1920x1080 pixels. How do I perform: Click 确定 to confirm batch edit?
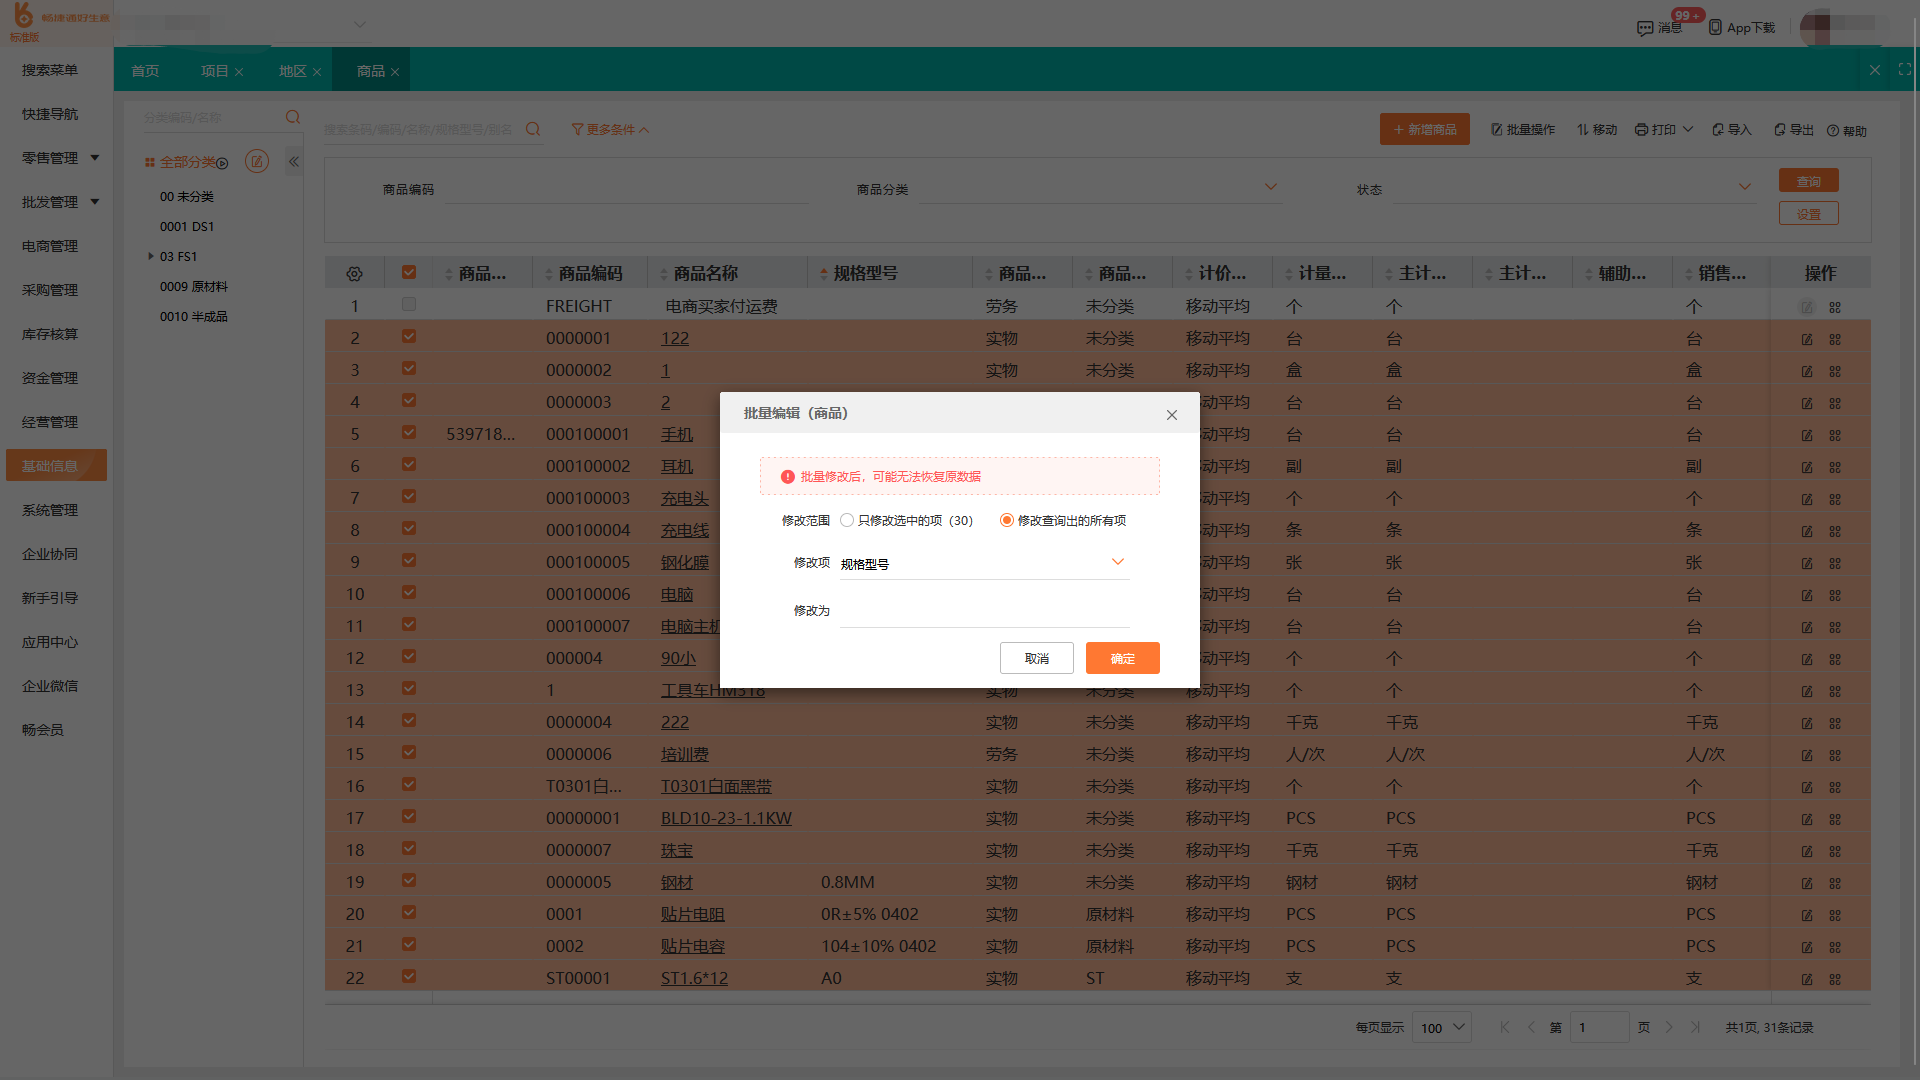click(1124, 658)
